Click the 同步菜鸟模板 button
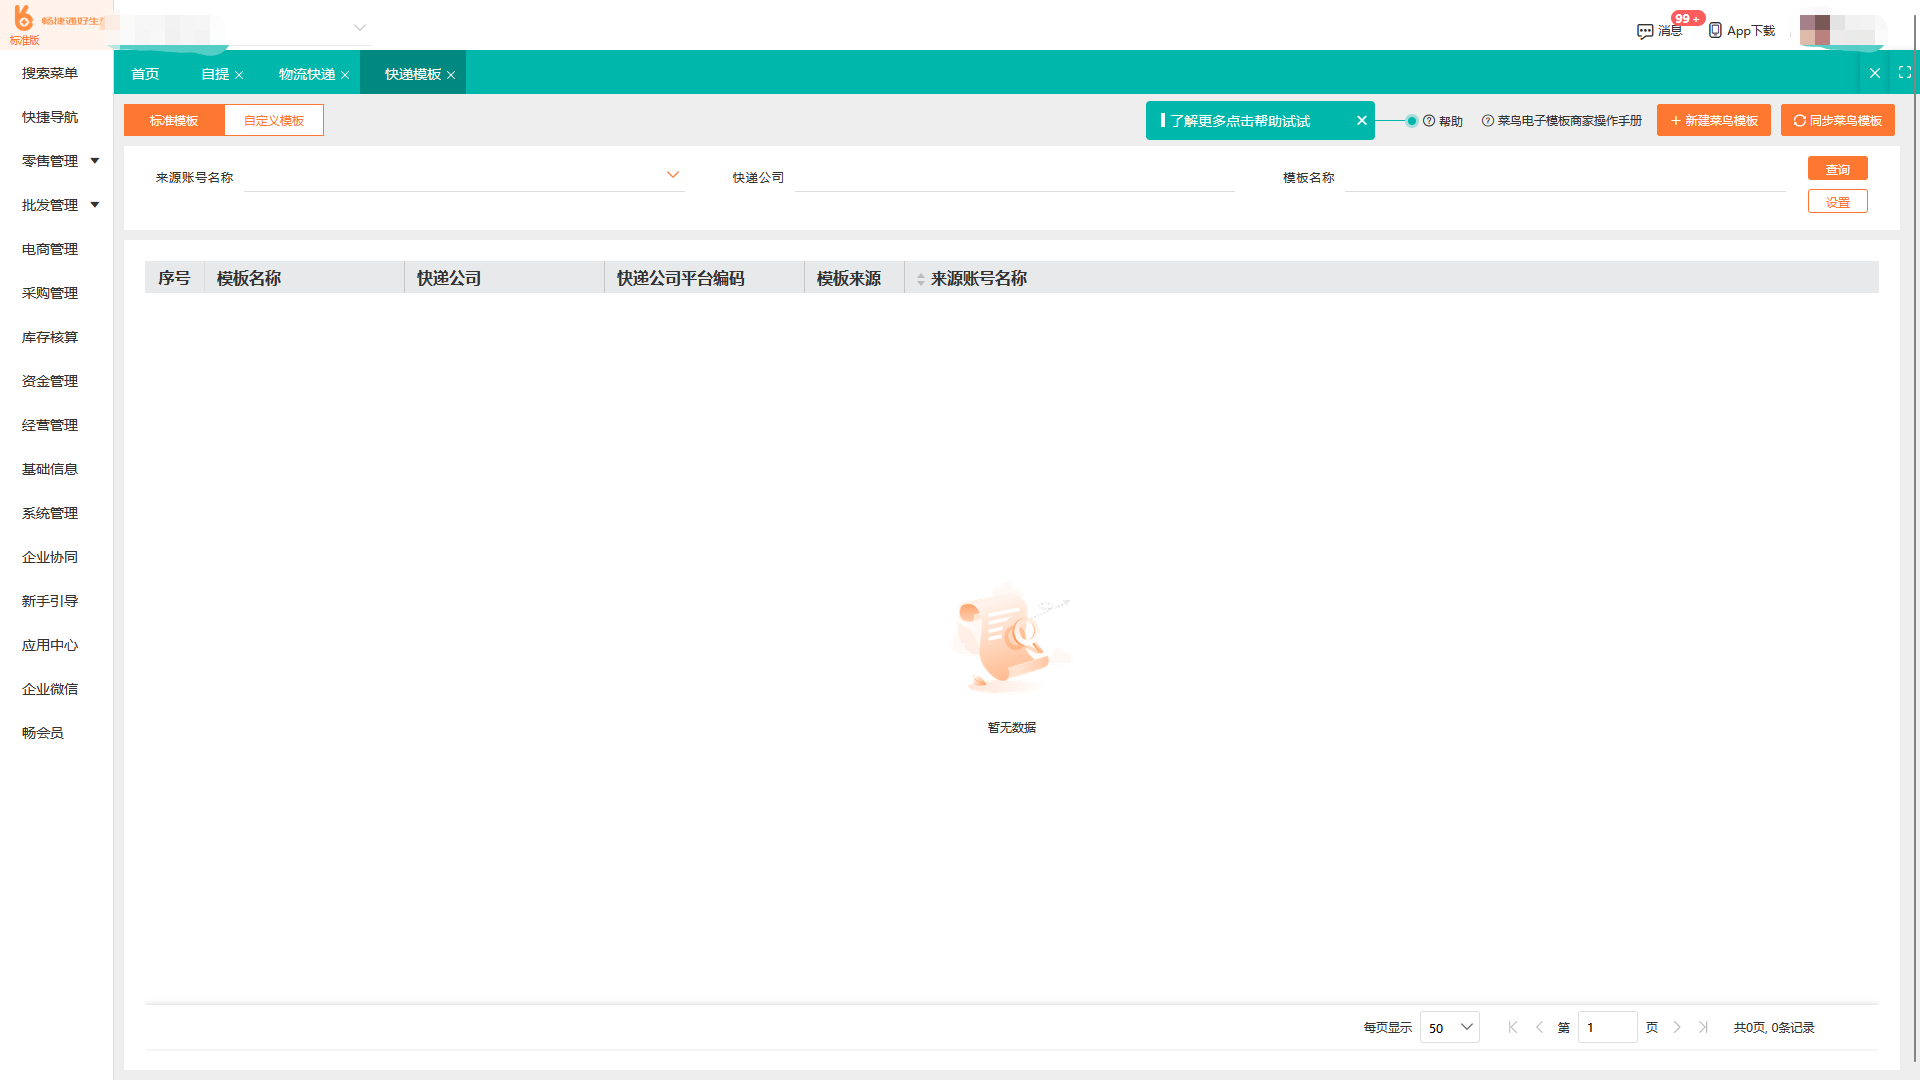Image resolution: width=1920 pixels, height=1080 pixels. click(x=1837, y=121)
